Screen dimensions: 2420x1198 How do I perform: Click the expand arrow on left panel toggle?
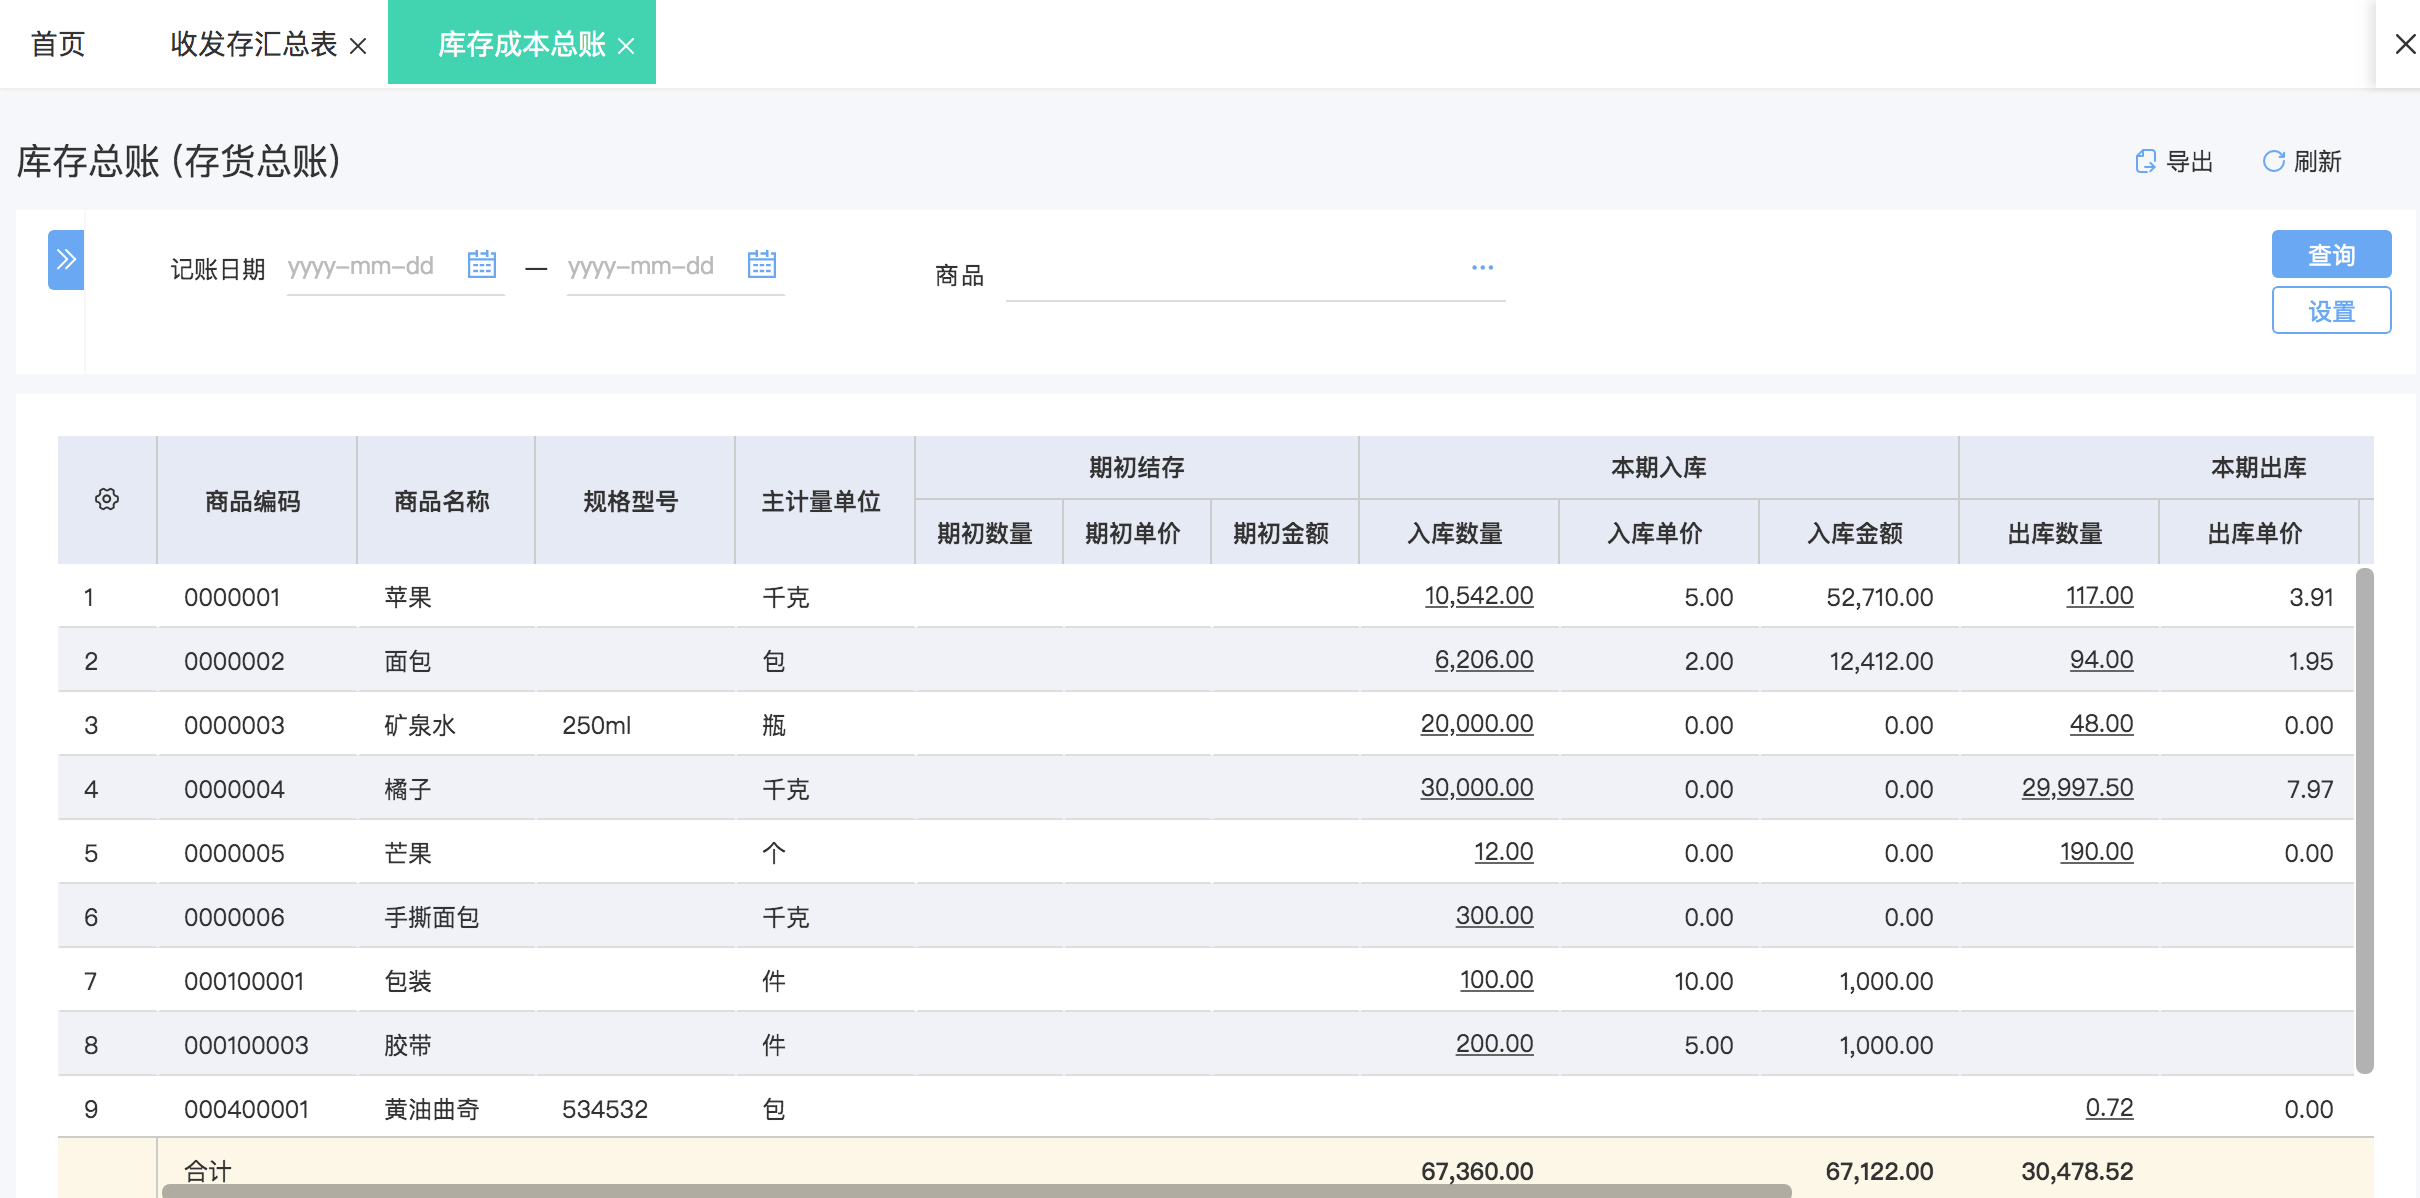tap(65, 261)
